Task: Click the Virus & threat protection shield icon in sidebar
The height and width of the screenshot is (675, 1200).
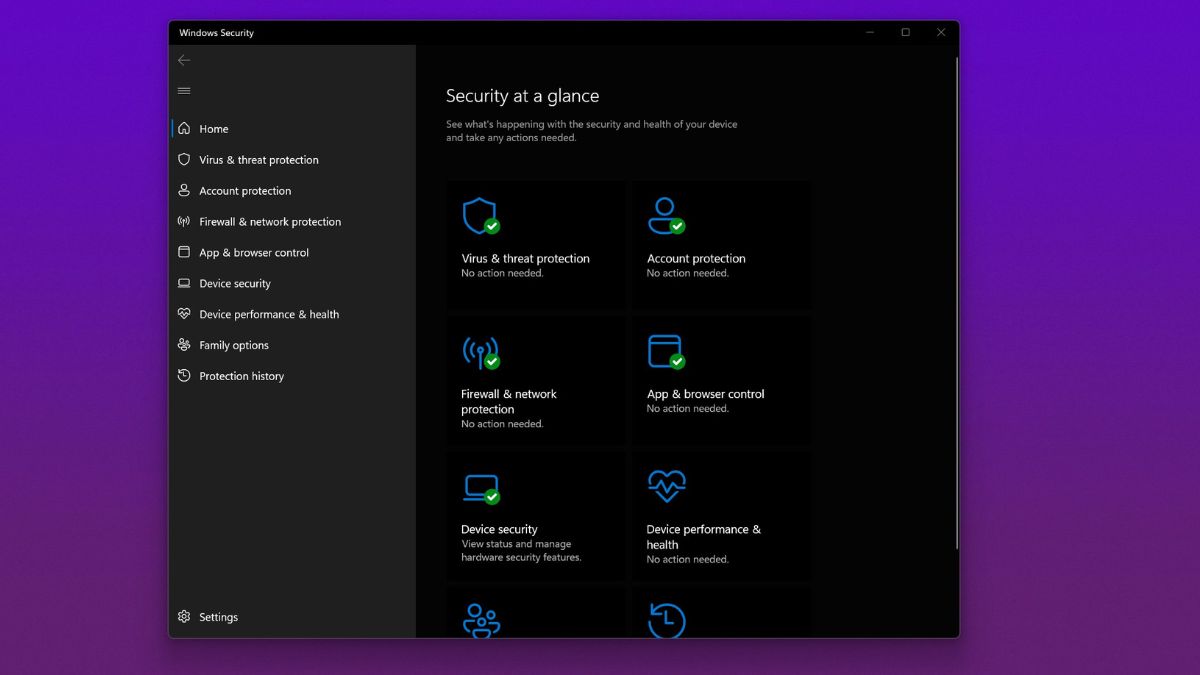Action: click(x=184, y=159)
